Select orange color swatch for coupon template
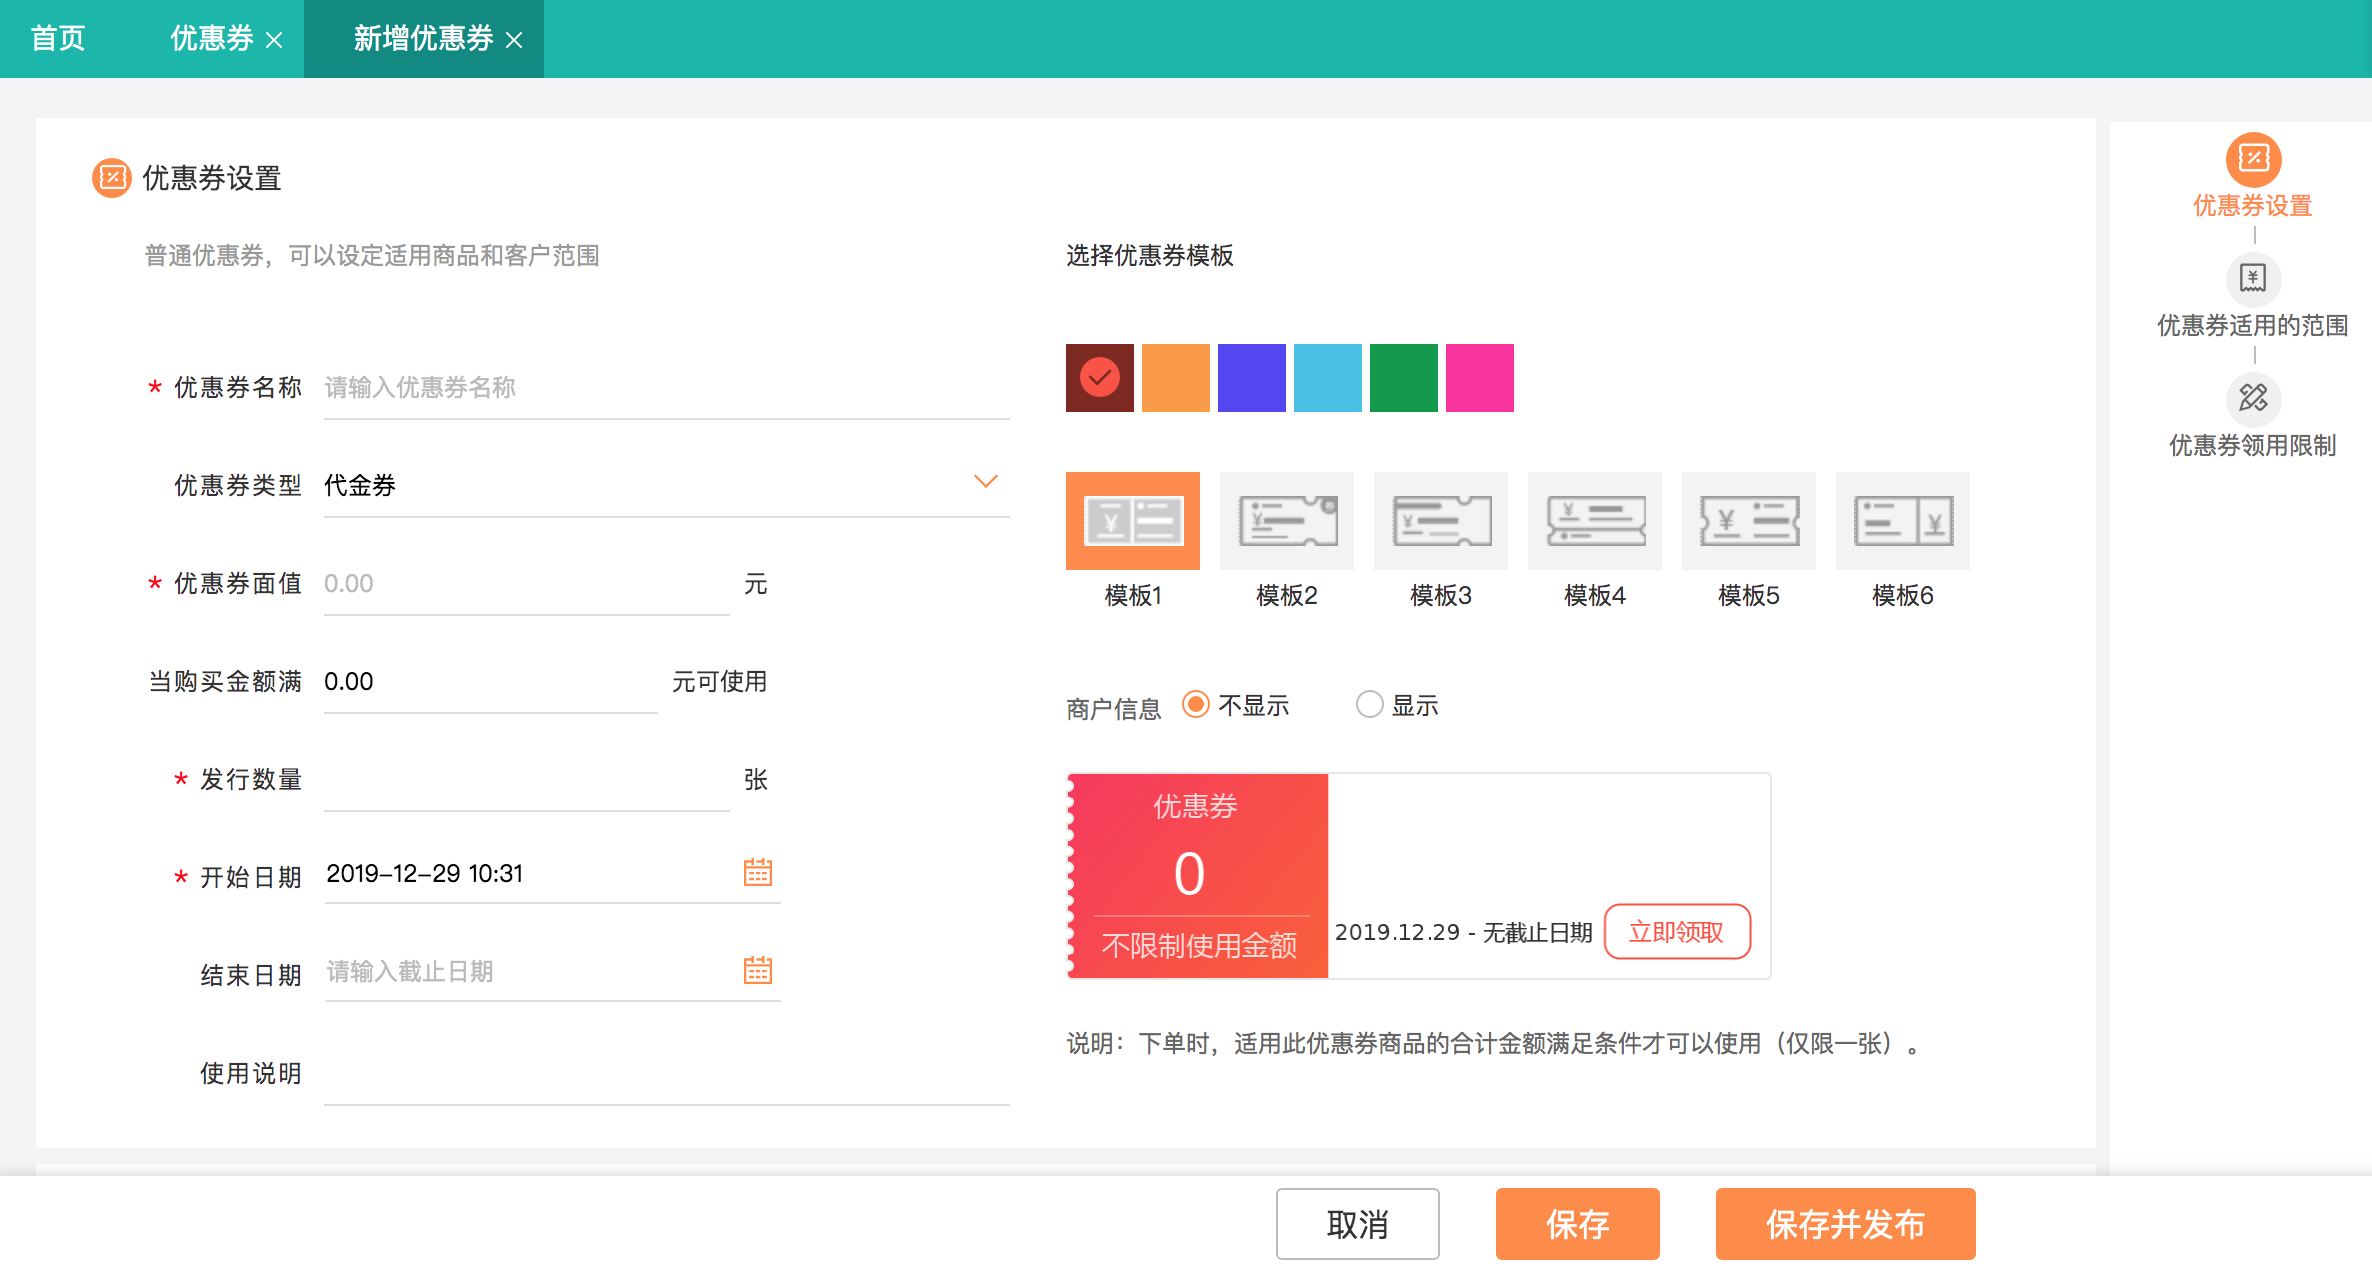This screenshot has height=1266, width=2372. point(1175,377)
